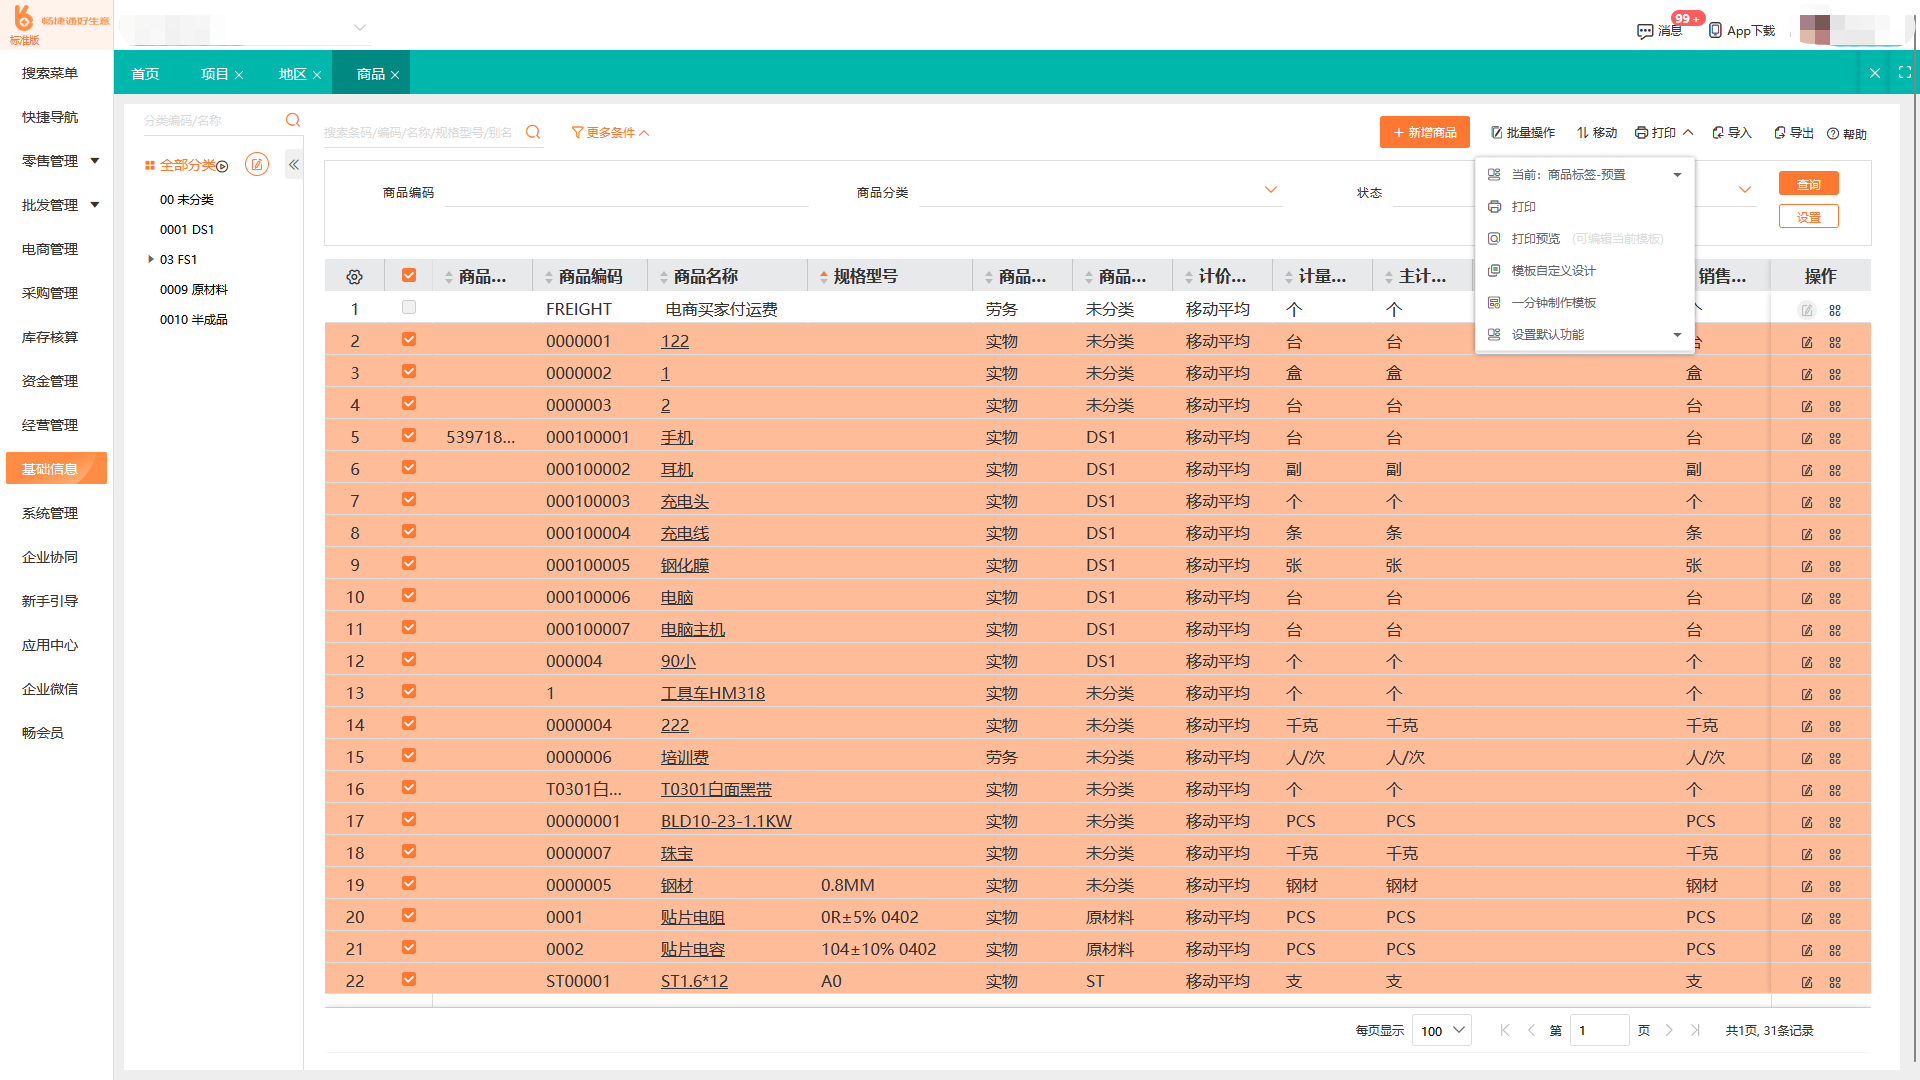Expand more filter conditions

(x=609, y=131)
